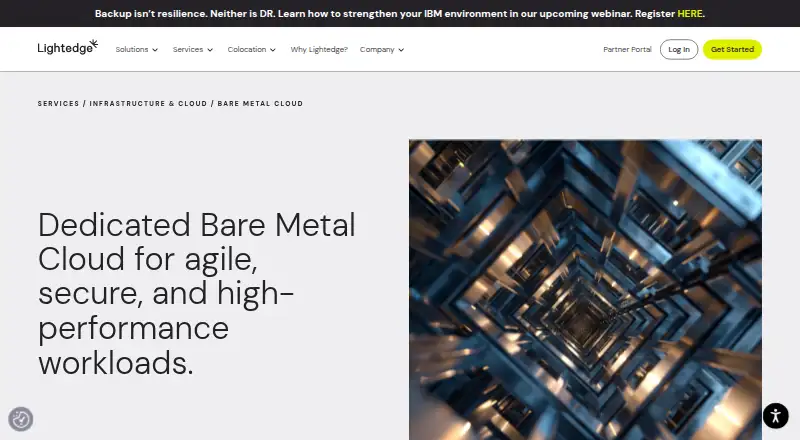Click the Dedicated Bare Metal Cloud headline

tap(197, 294)
